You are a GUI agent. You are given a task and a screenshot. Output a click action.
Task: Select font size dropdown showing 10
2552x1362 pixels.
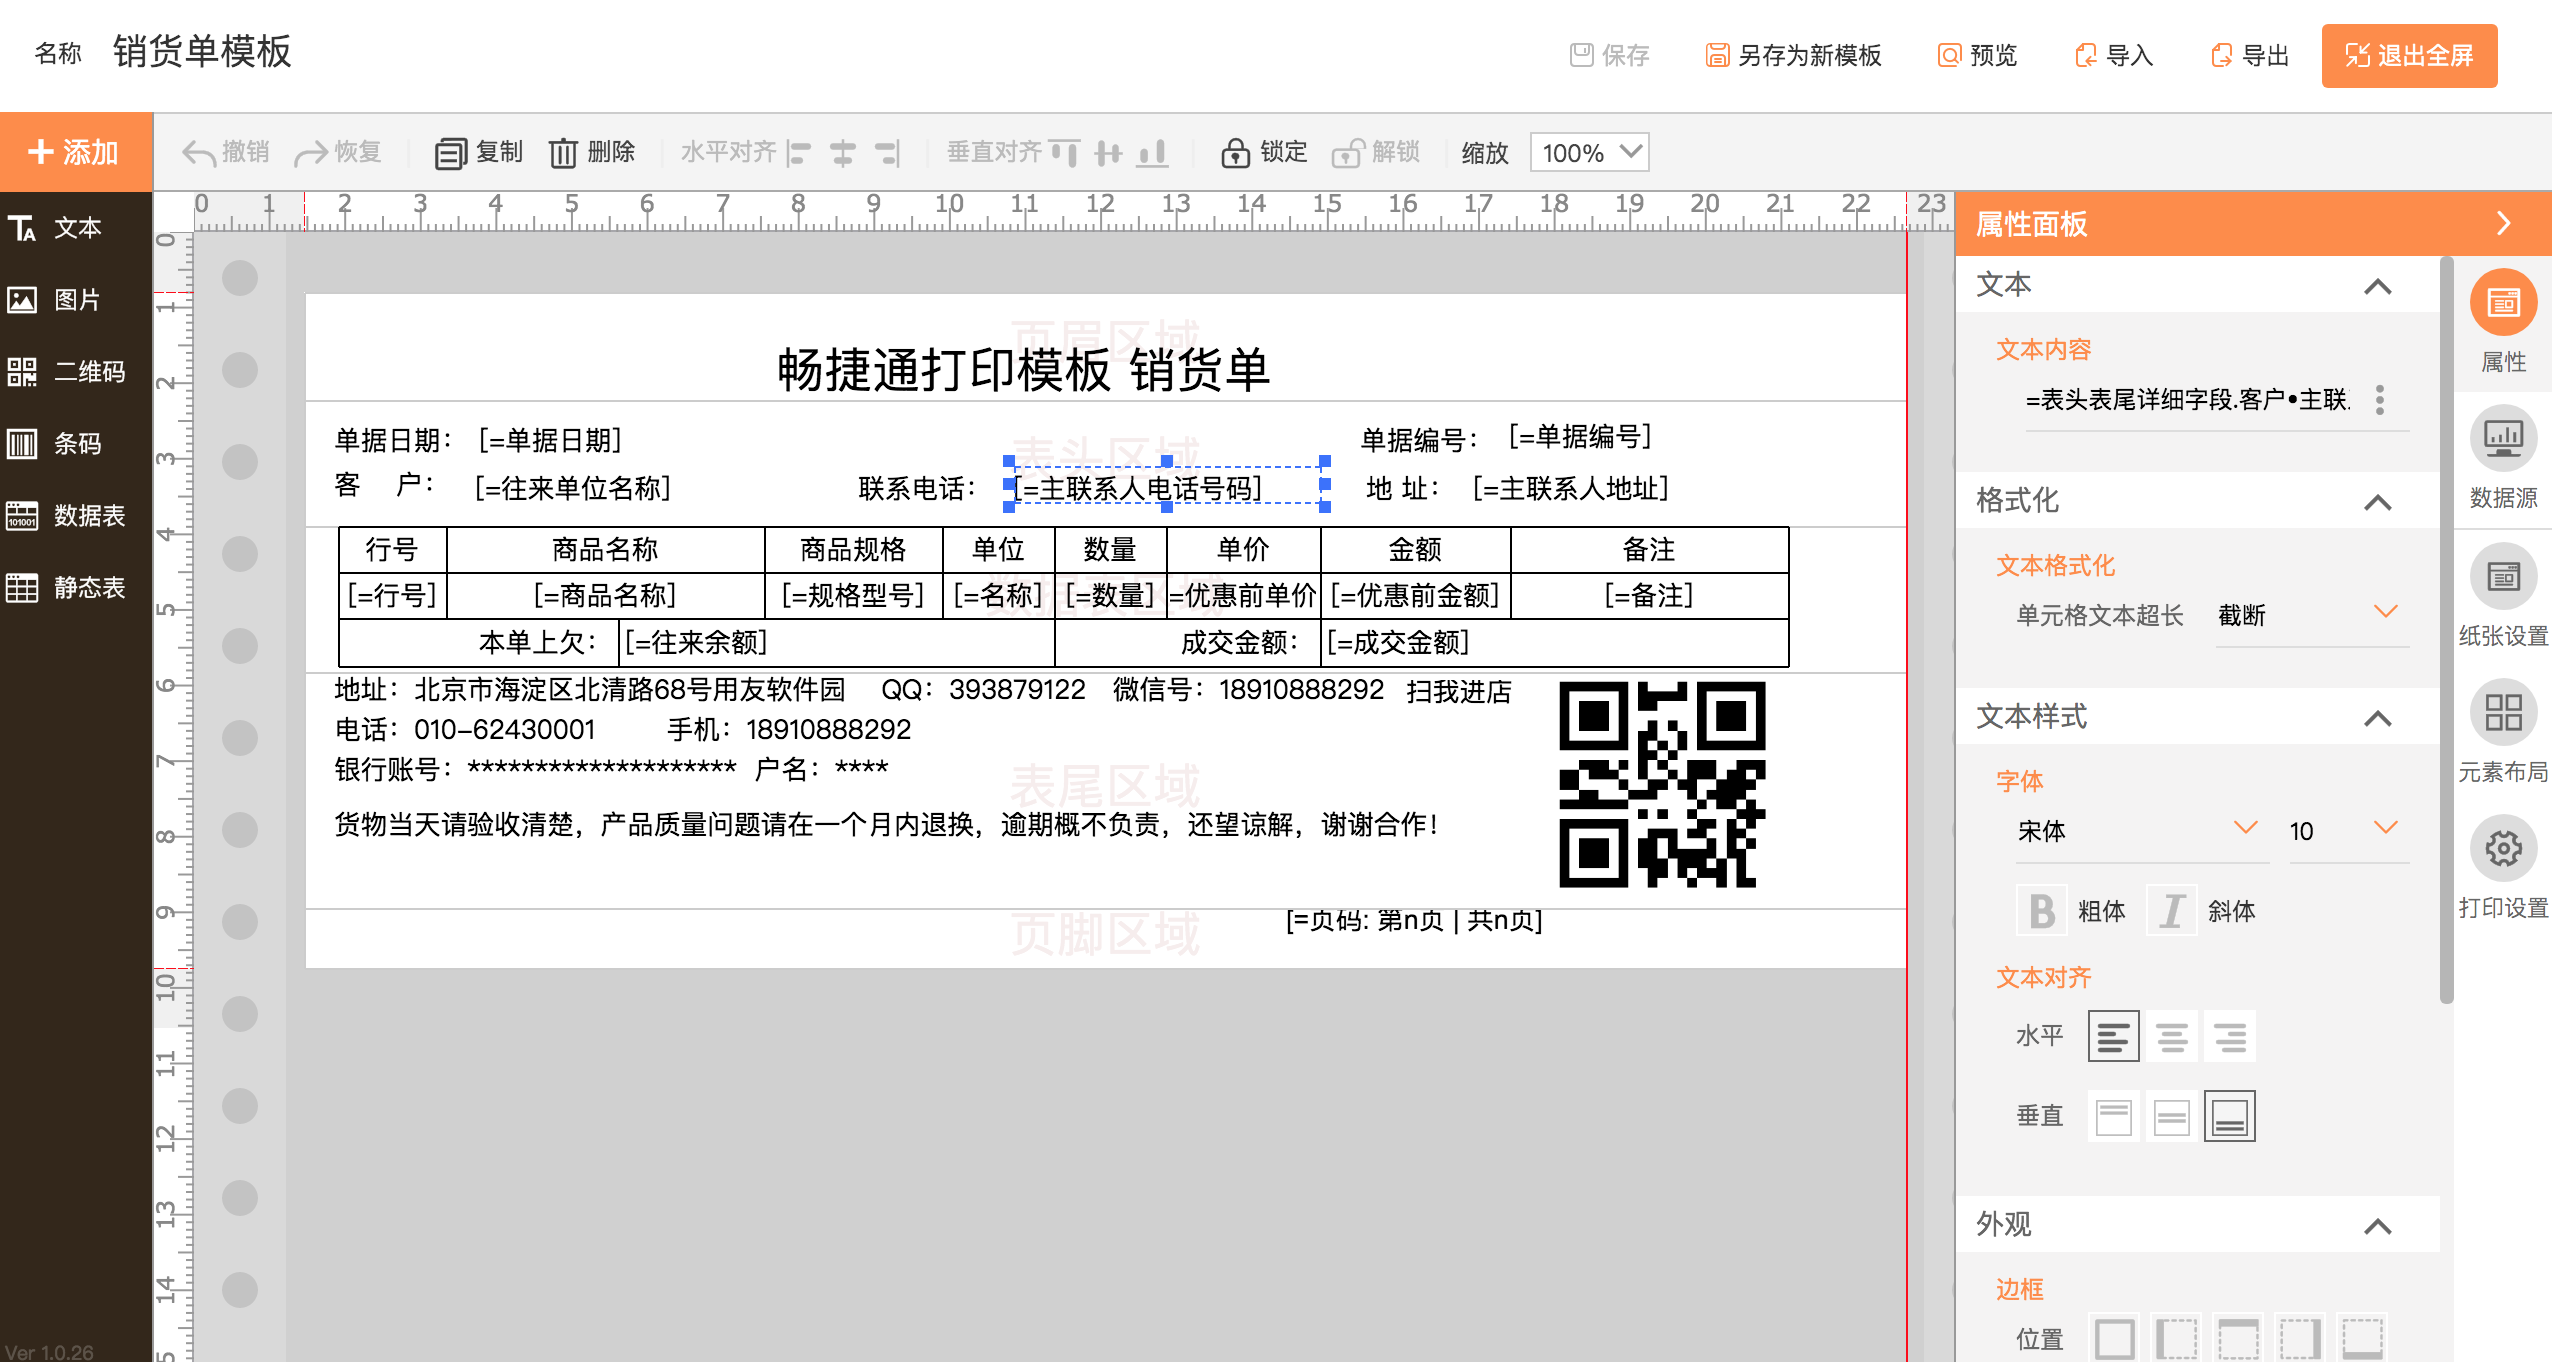(x=2343, y=830)
